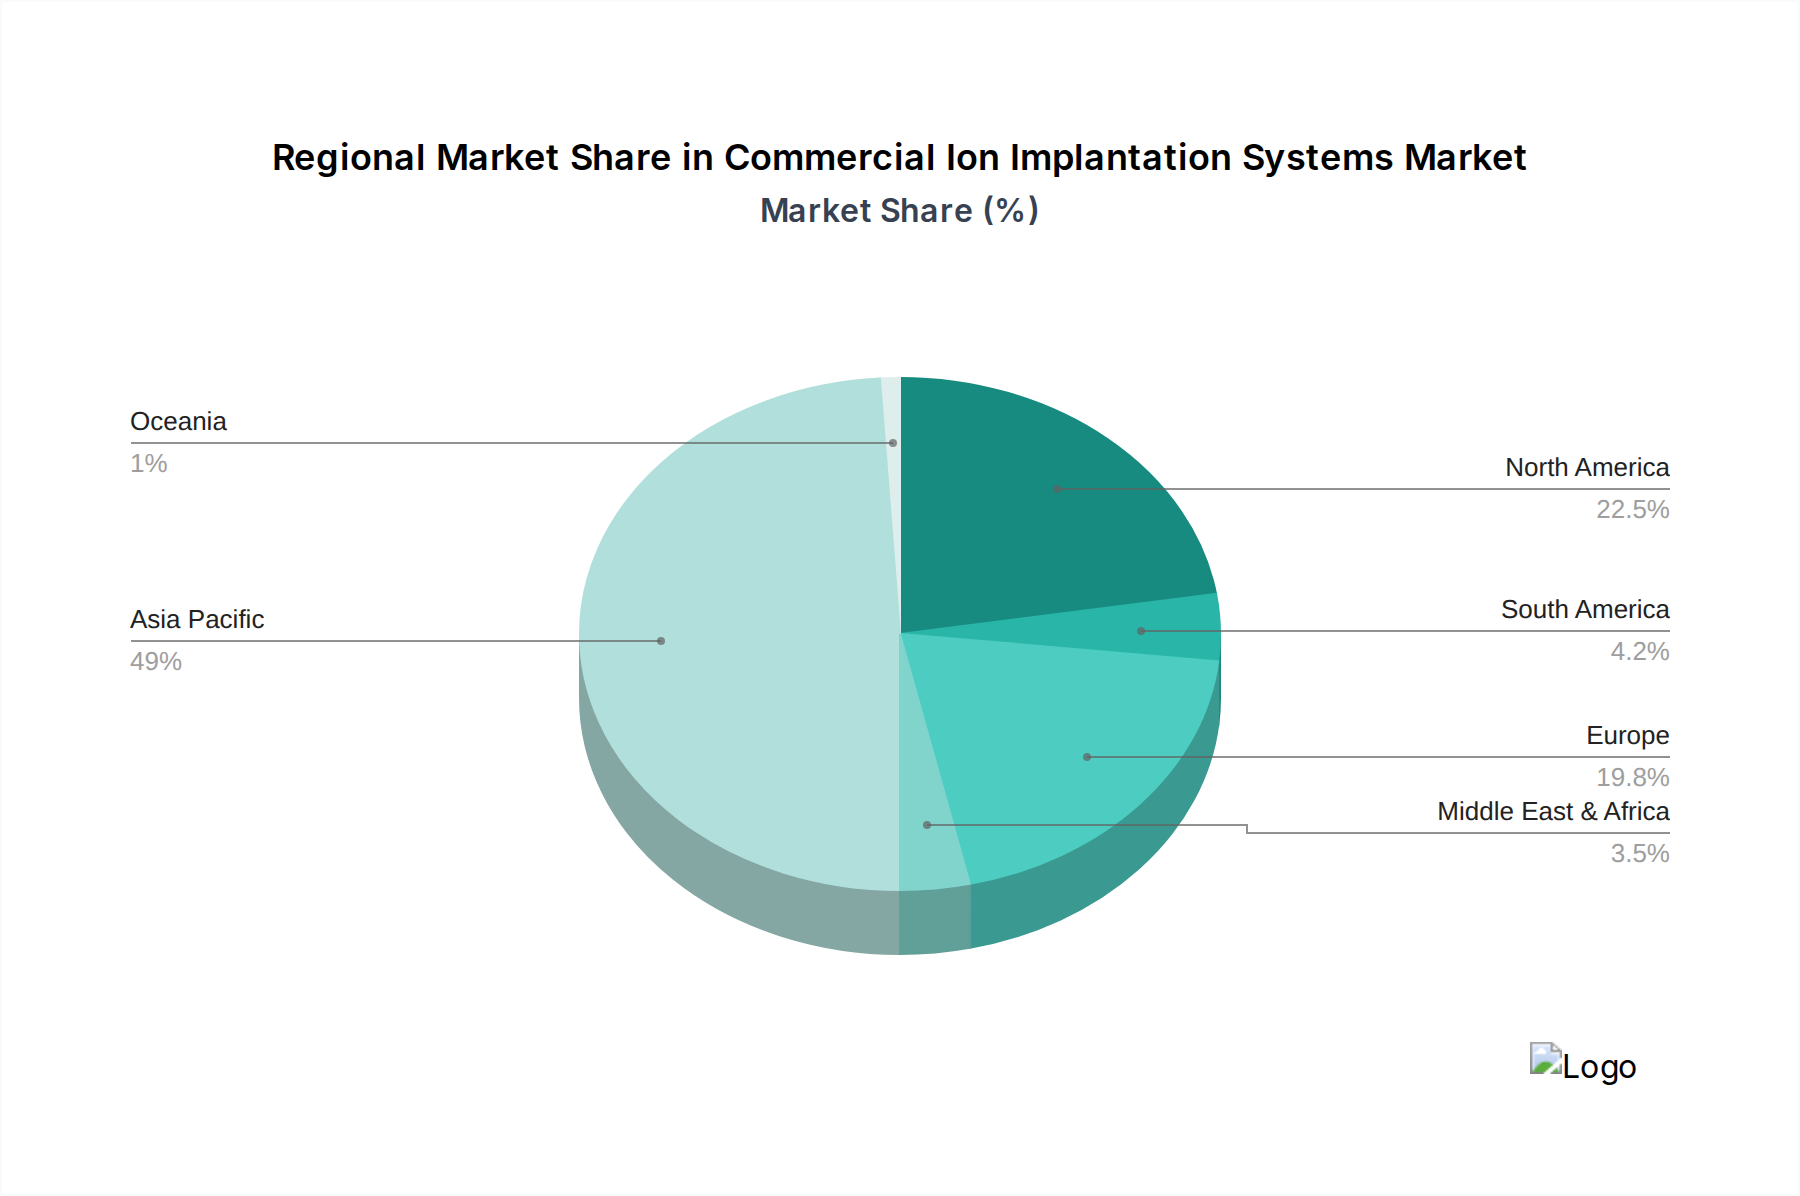Click the South America label

click(1585, 609)
